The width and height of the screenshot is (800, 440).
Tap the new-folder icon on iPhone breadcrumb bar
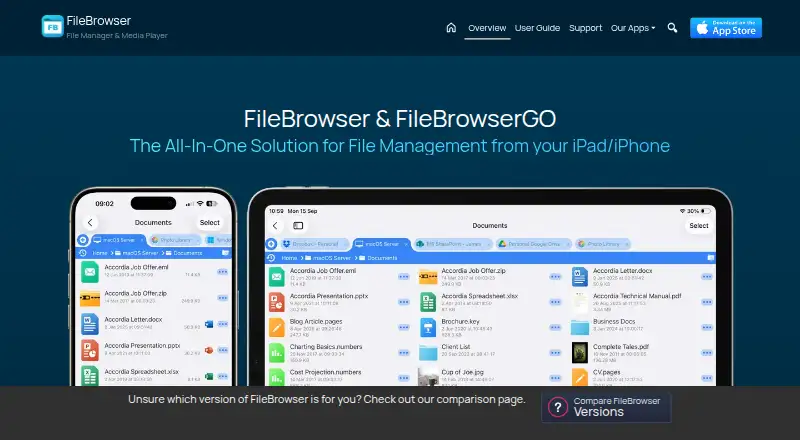point(225,253)
